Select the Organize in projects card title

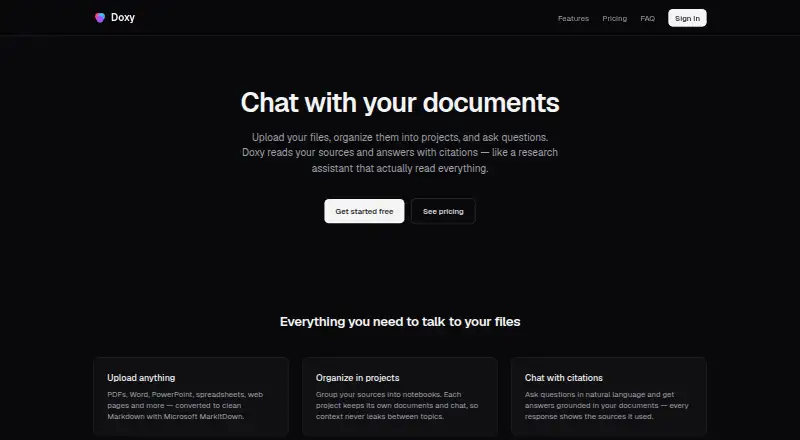[x=358, y=378]
